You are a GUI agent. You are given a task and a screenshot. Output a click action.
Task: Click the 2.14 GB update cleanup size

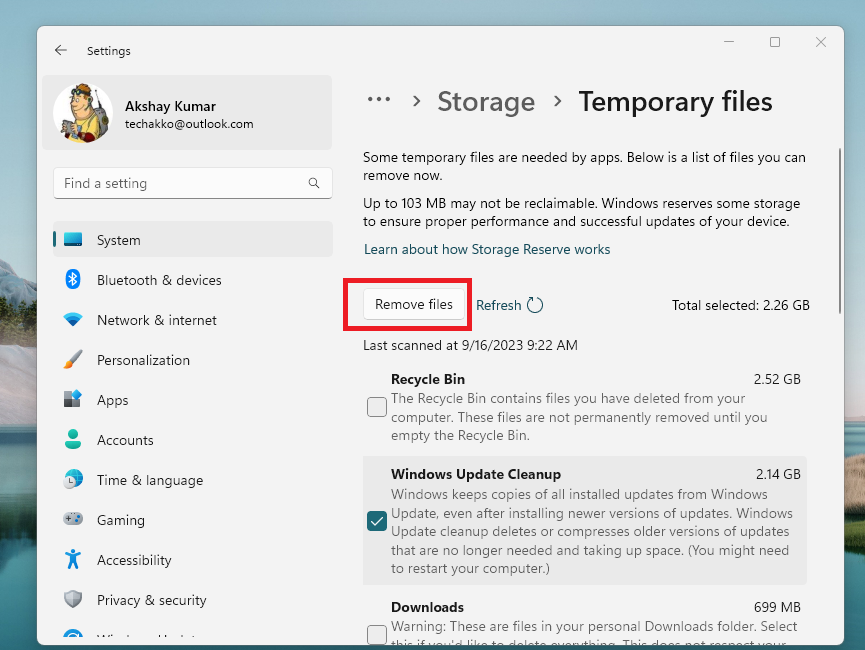point(778,475)
